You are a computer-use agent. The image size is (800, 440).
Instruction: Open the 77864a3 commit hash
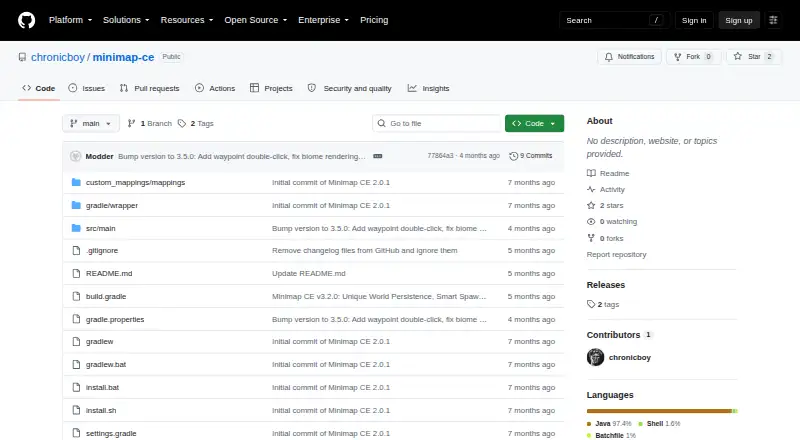[440, 156]
